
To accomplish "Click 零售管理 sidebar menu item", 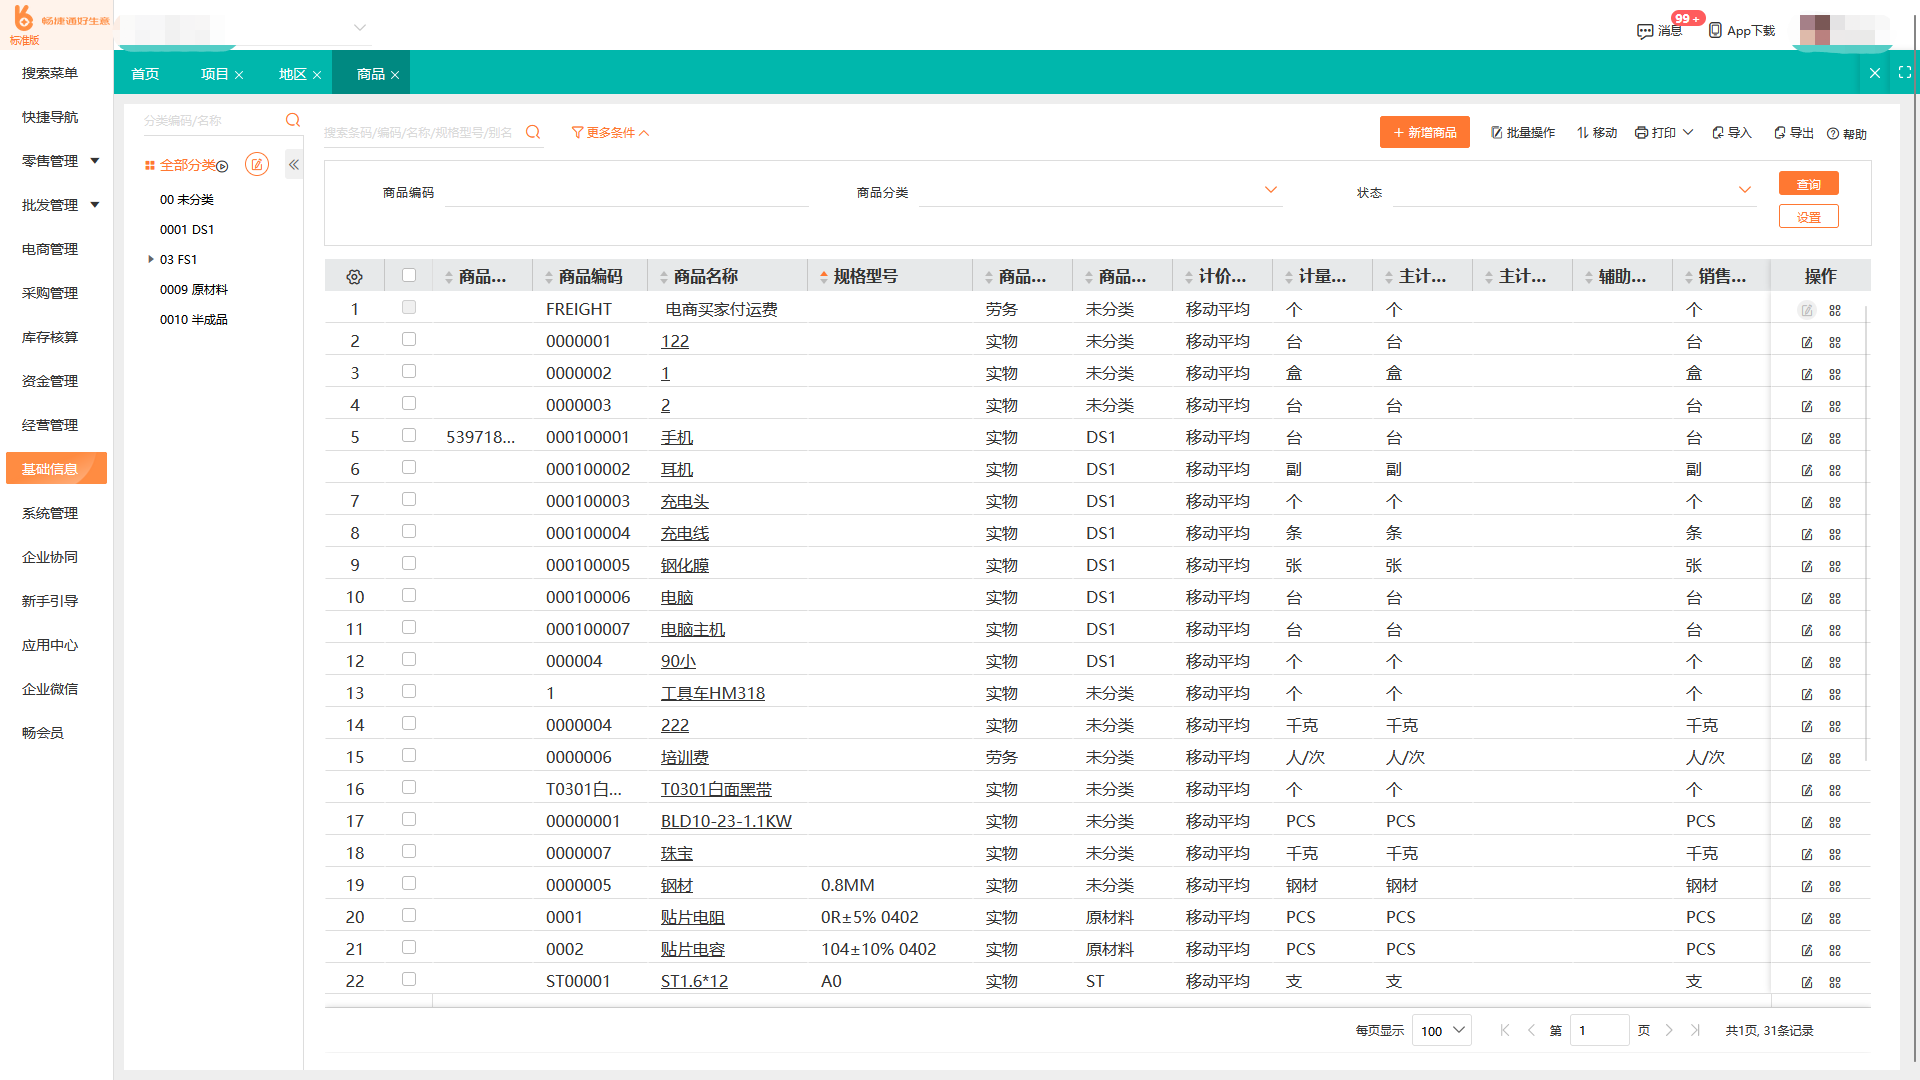I will pos(53,160).
